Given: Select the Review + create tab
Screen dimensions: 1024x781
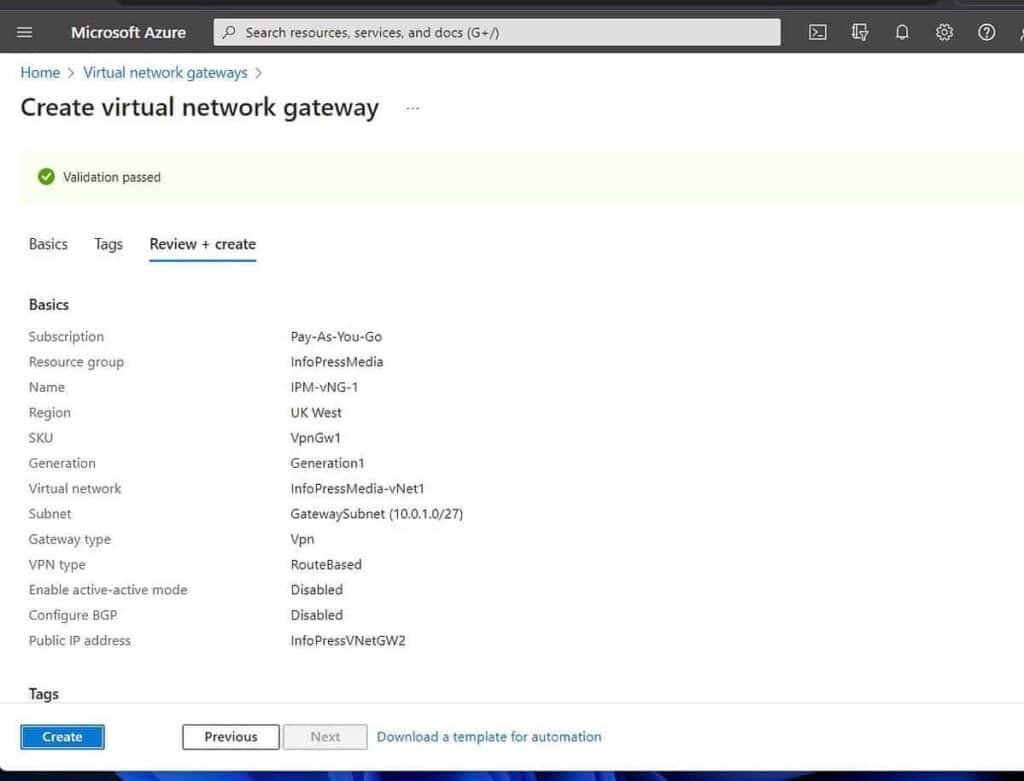Looking at the screenshot, I should (x=202, y=244).
